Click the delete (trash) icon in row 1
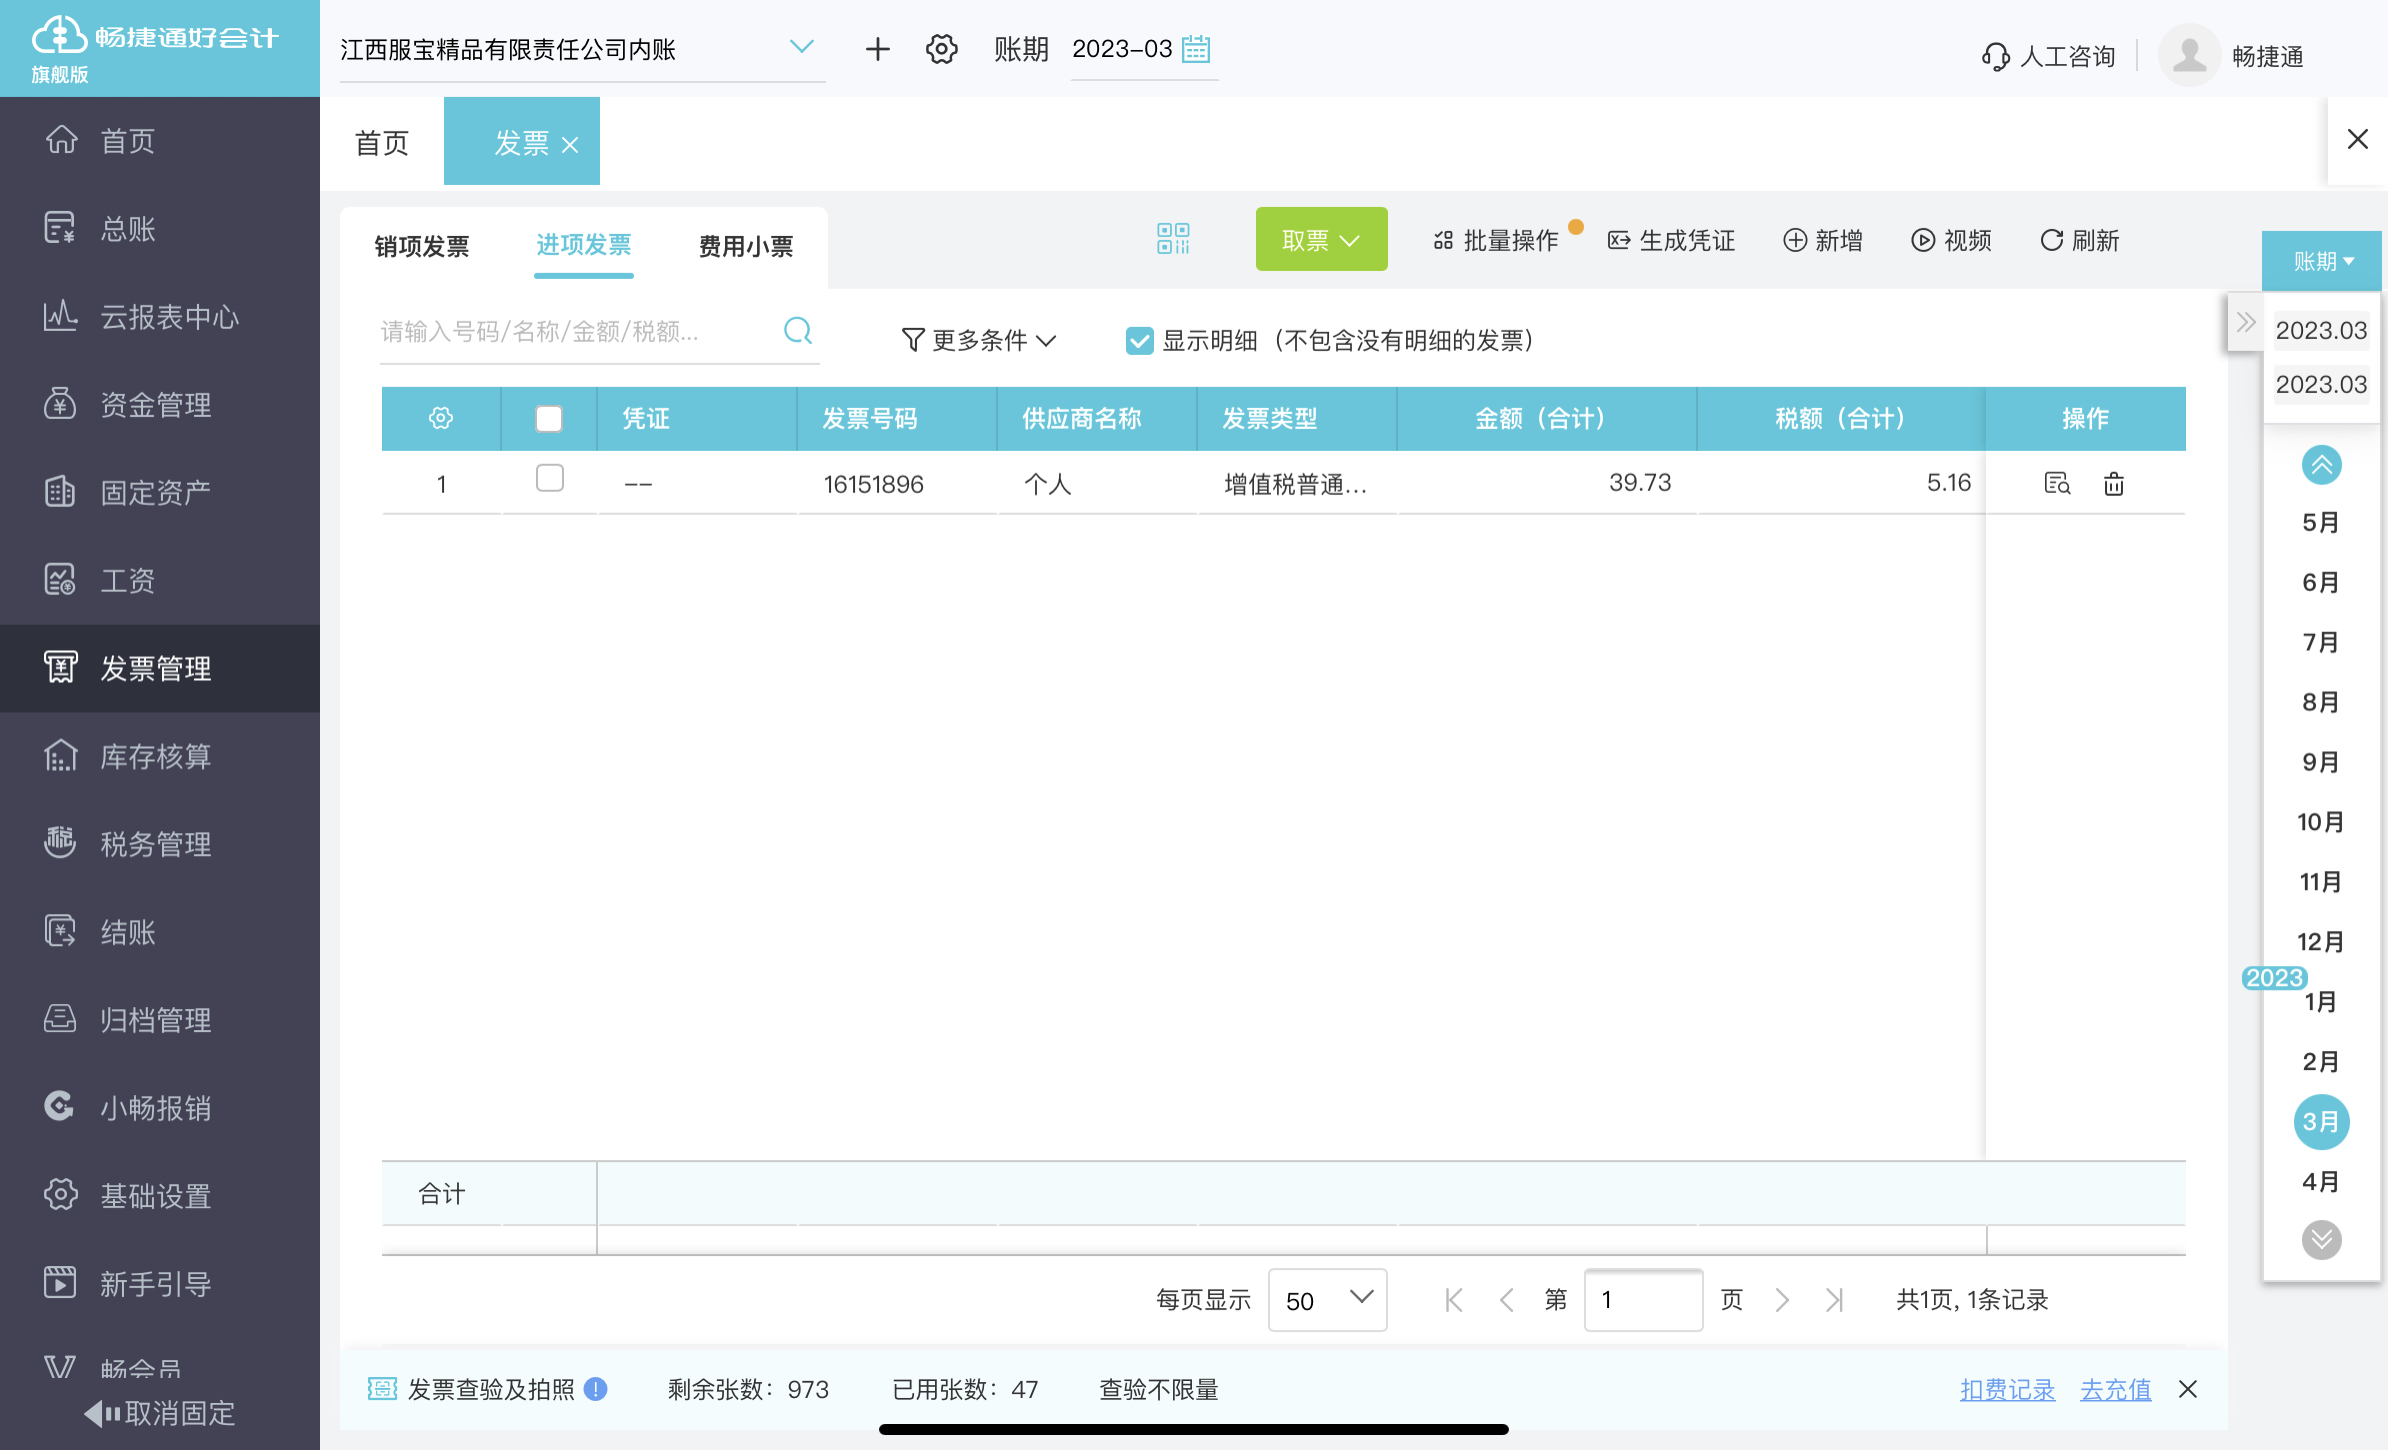This screenshot has width=2388, height=1450. click(2112, 483)
